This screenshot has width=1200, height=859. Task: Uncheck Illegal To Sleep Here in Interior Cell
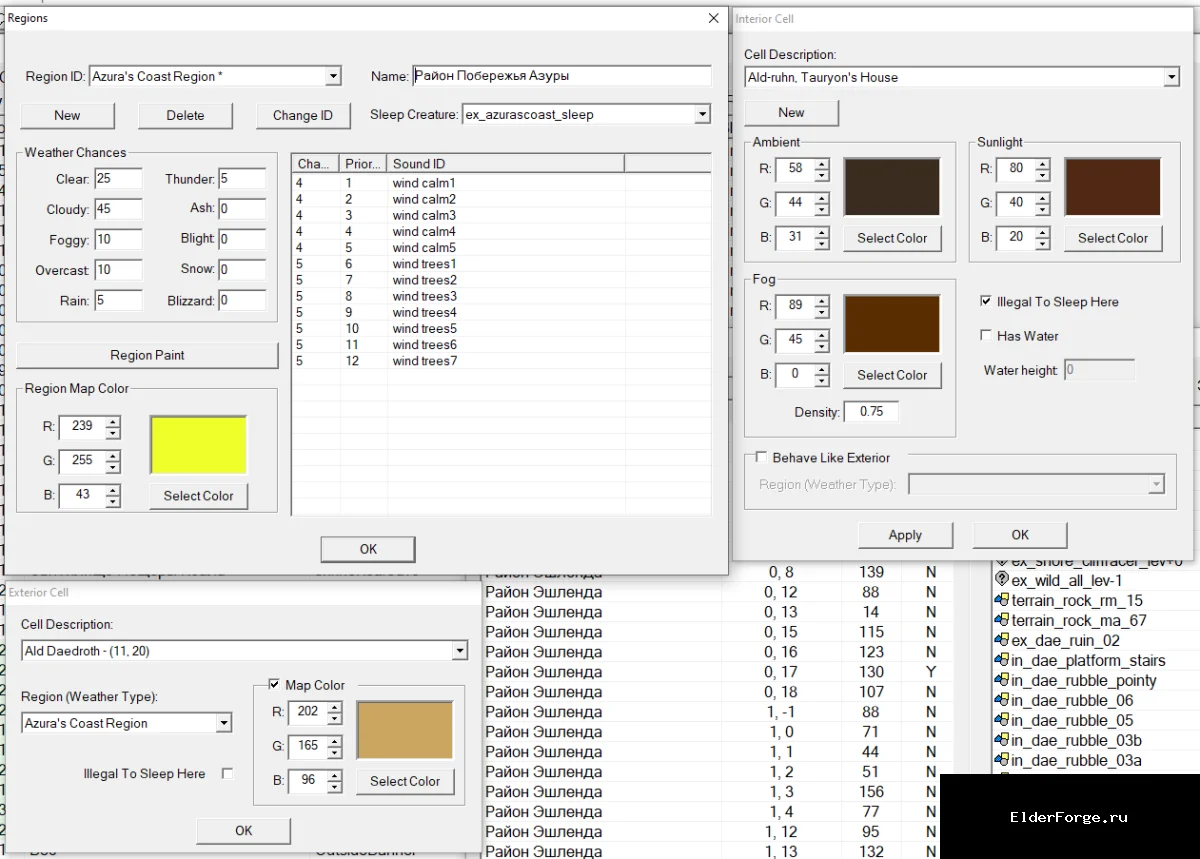pos(987,302)
